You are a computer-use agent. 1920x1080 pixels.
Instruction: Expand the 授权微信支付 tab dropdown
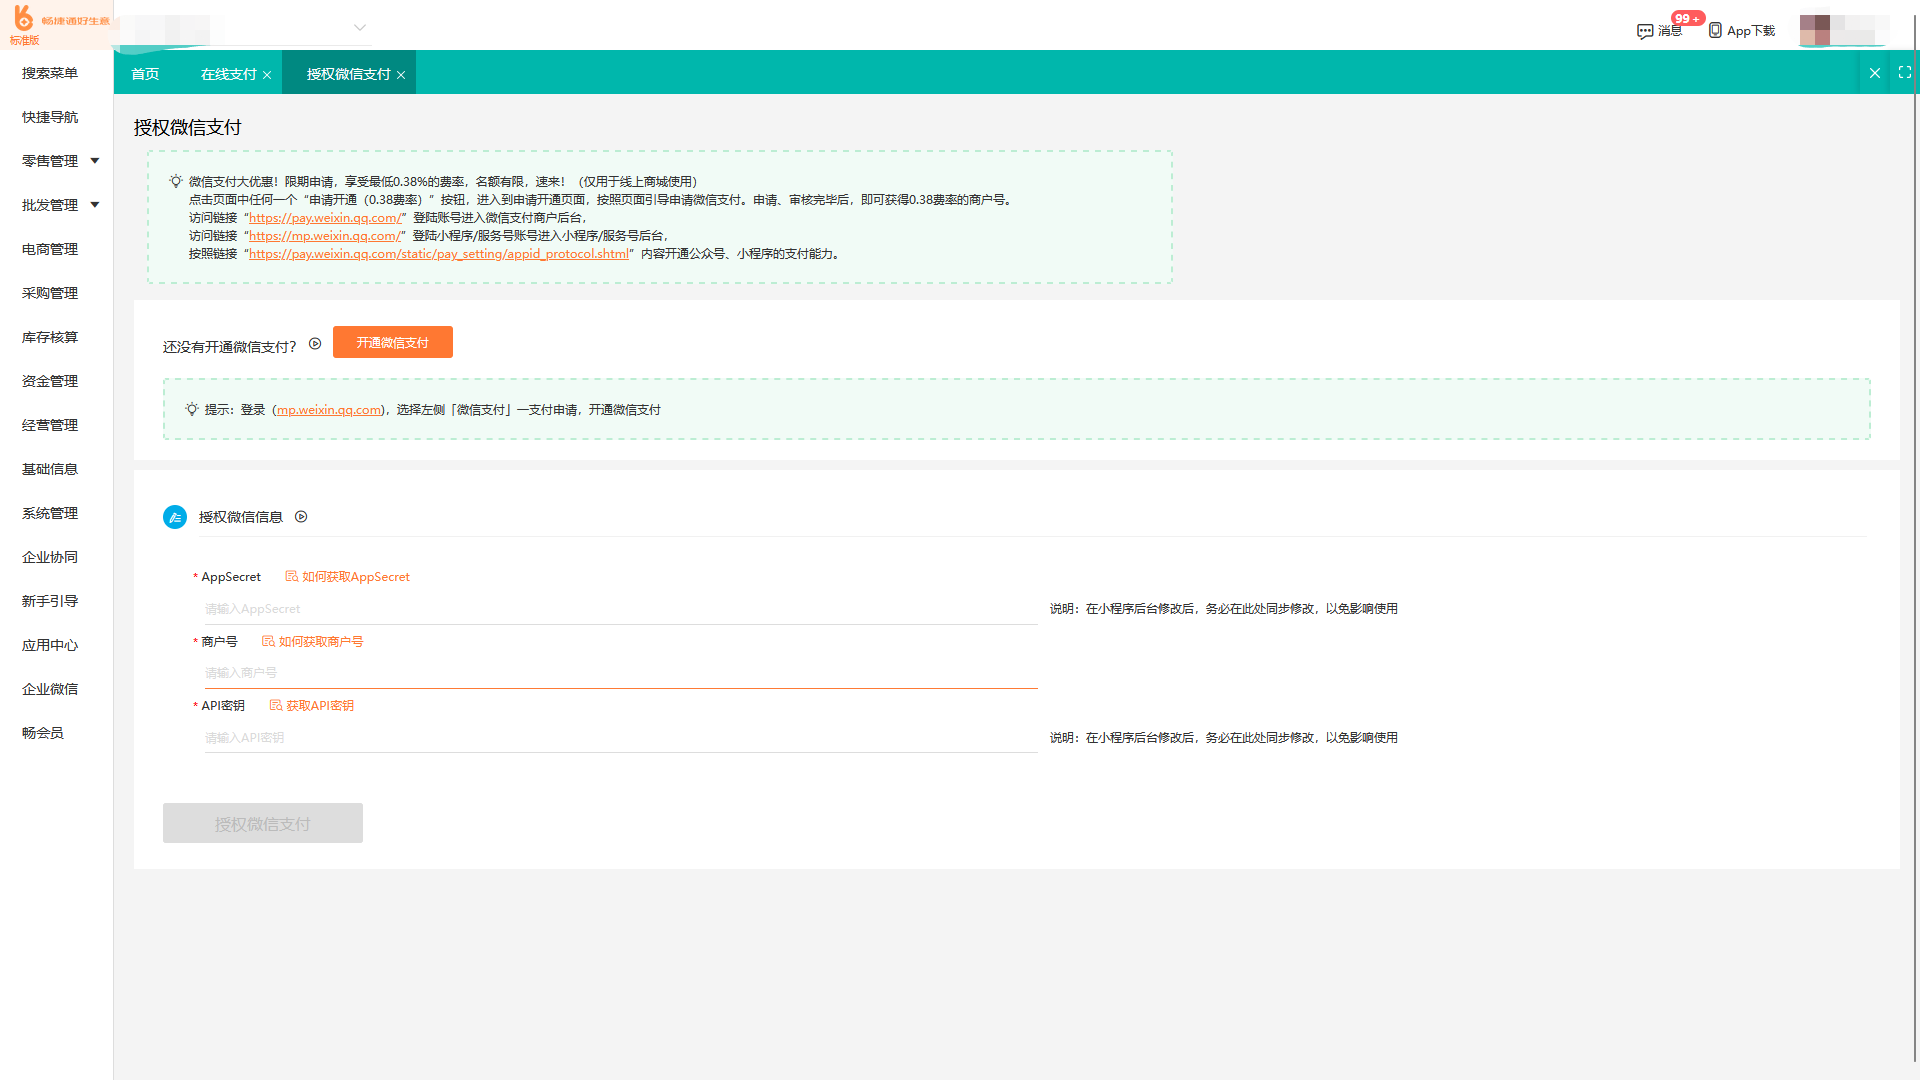point(348,74)
